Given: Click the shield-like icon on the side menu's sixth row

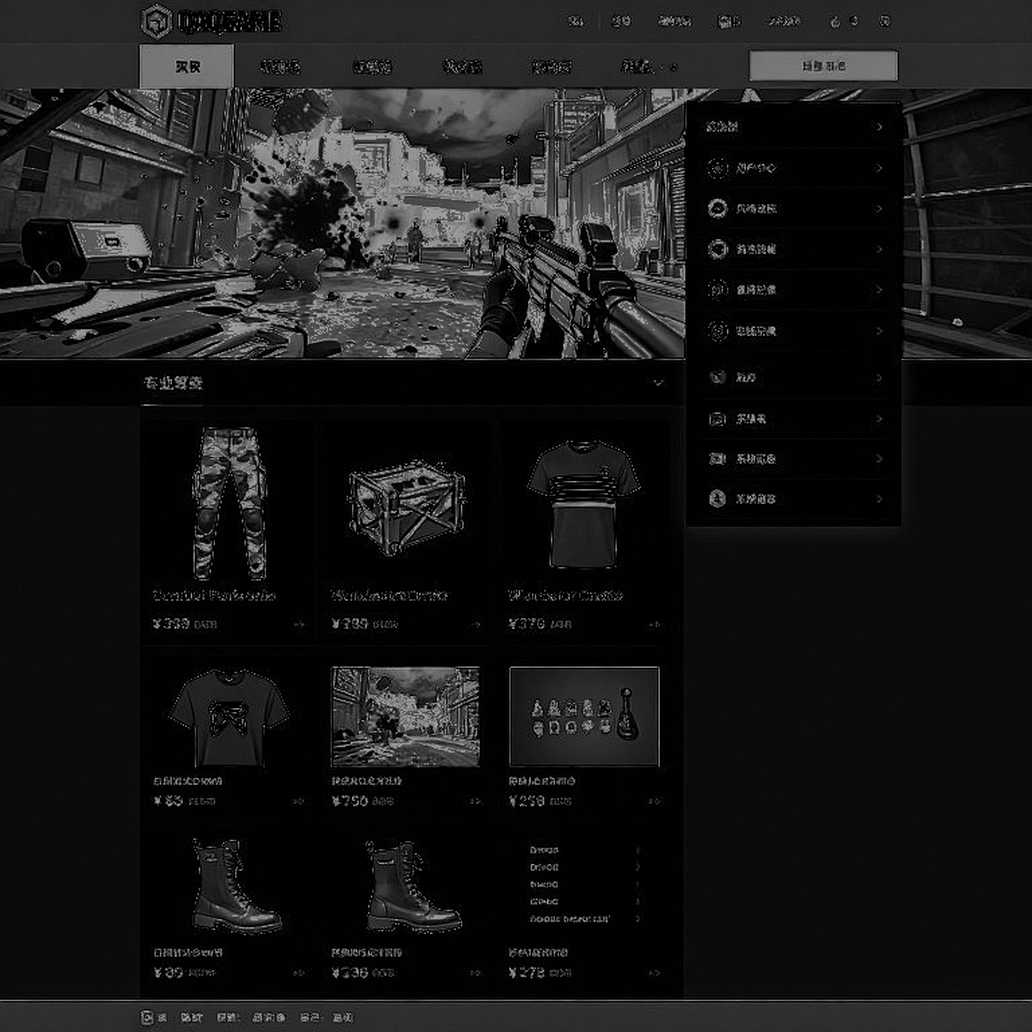Looking at the screenshot, I should coord(717,377).
